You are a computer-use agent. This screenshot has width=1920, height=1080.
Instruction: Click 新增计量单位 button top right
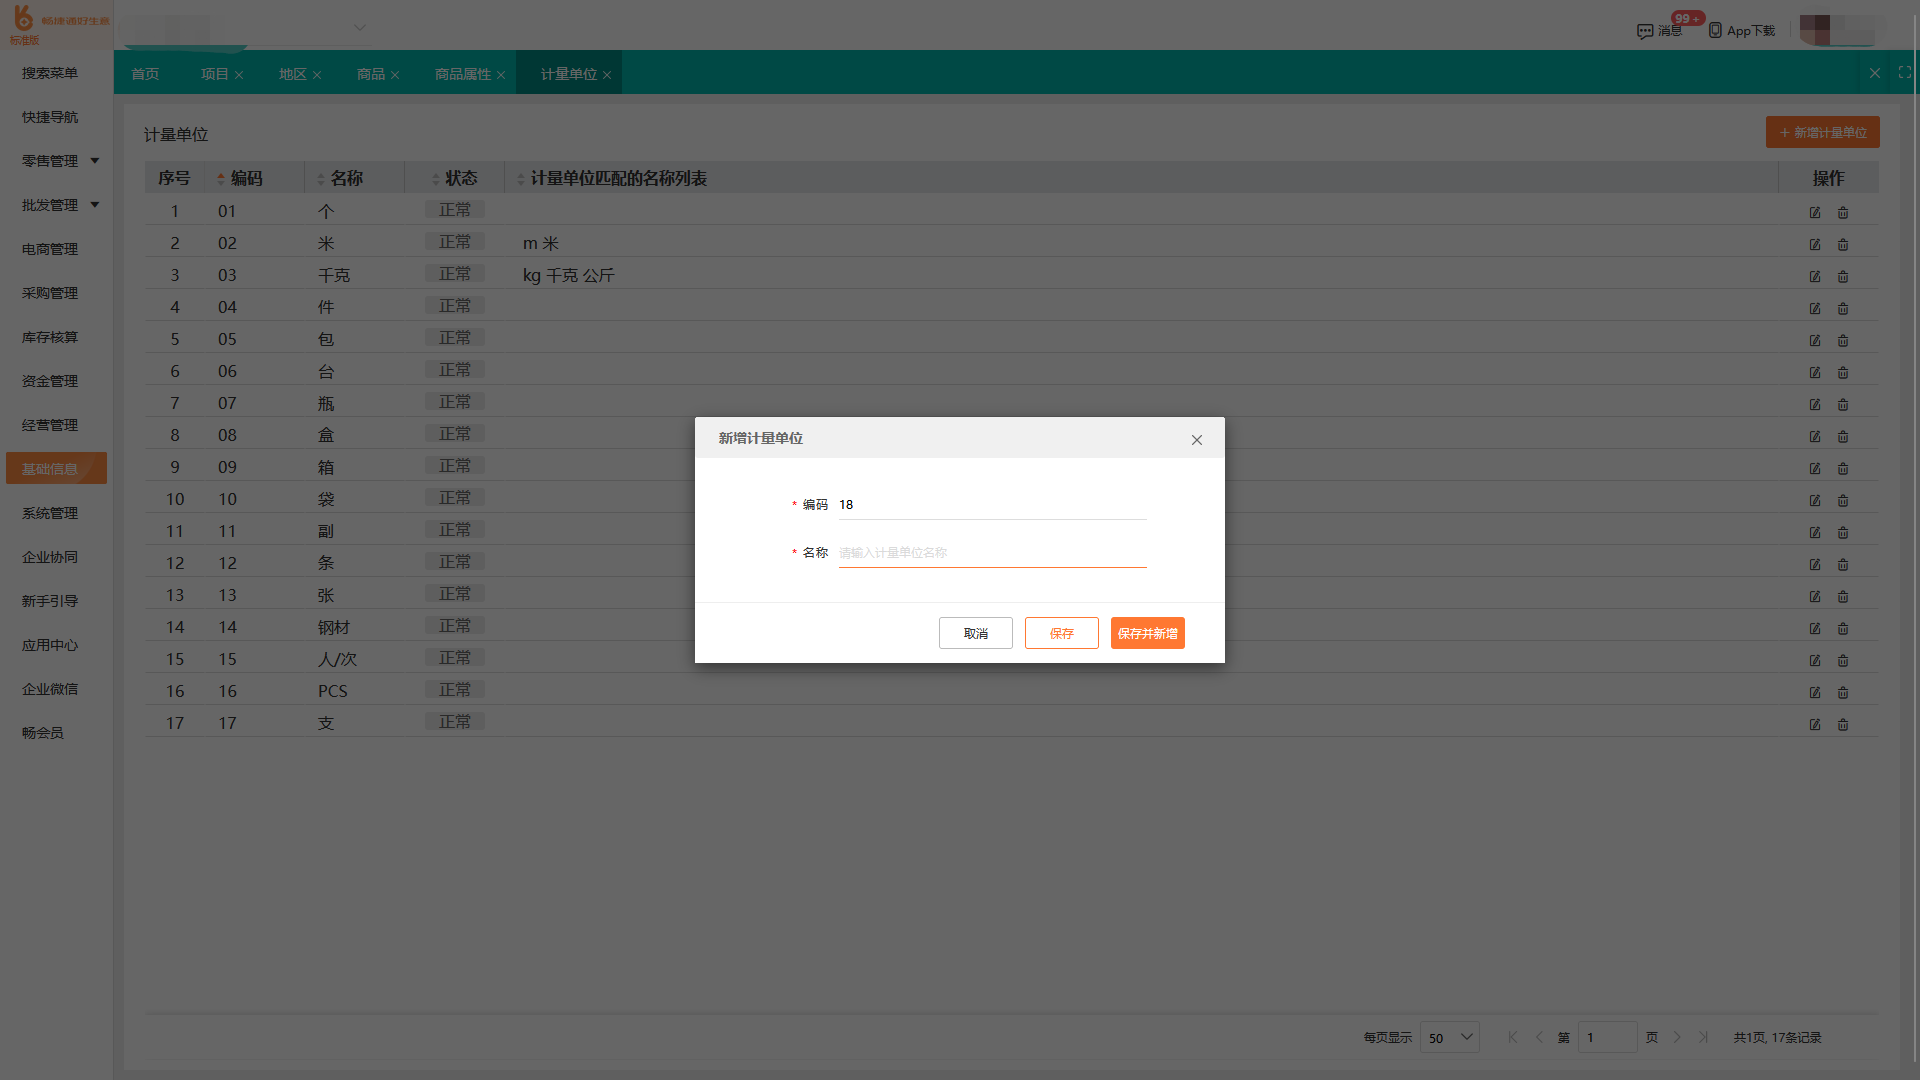1824,132
